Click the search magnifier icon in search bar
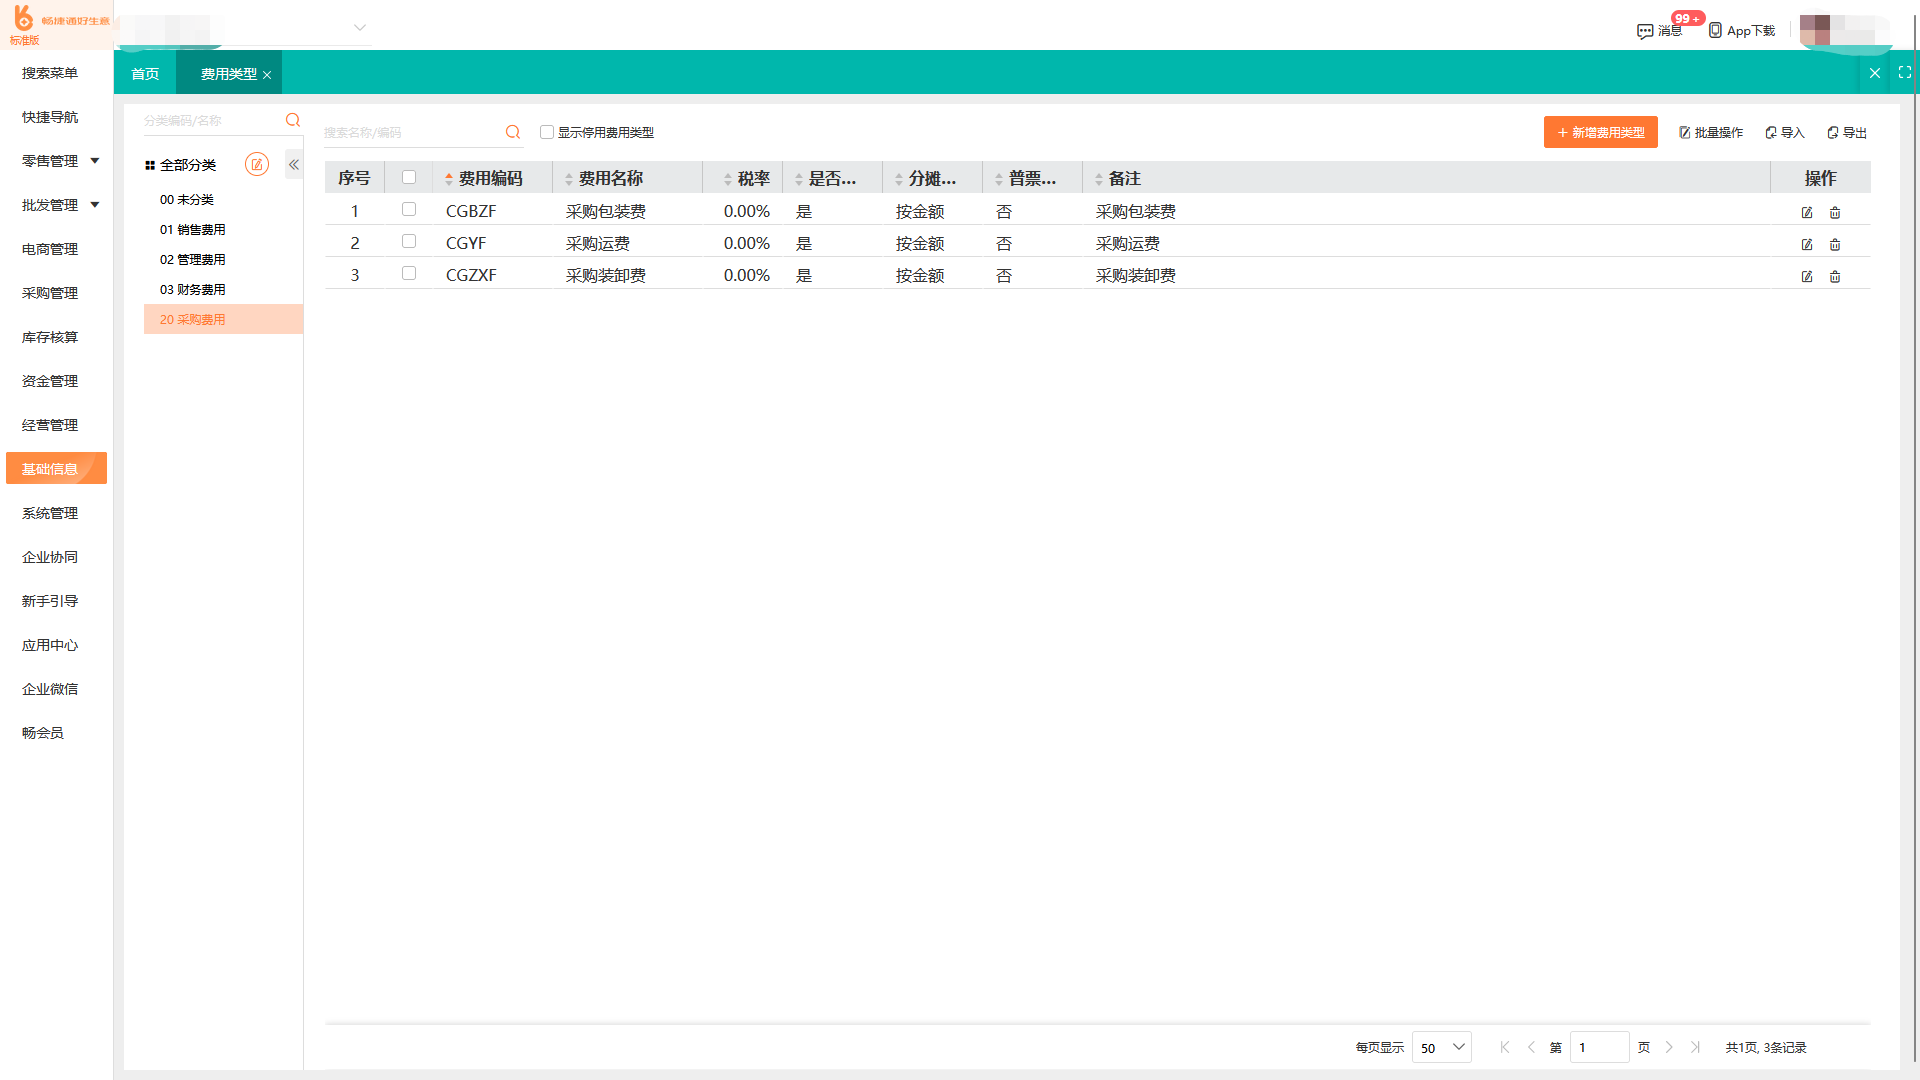Screen dimensions: 1920x1080 coord(514,132)
